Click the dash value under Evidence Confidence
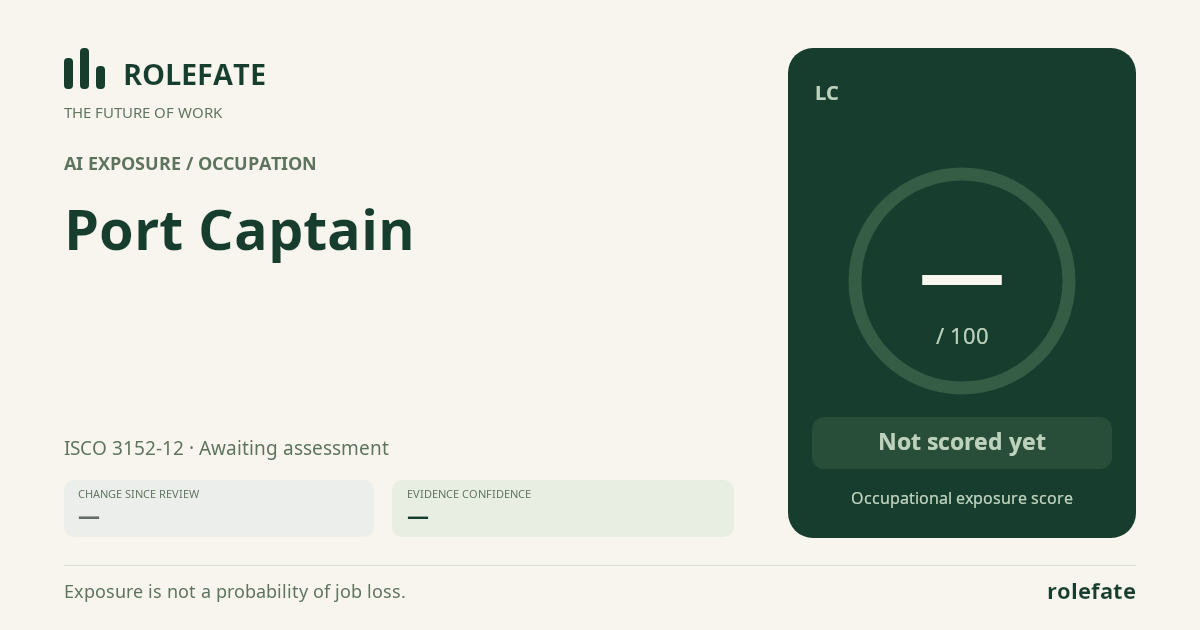This screenshot has width=1200, height=630. pyautogui.click(x=418, y=517)
